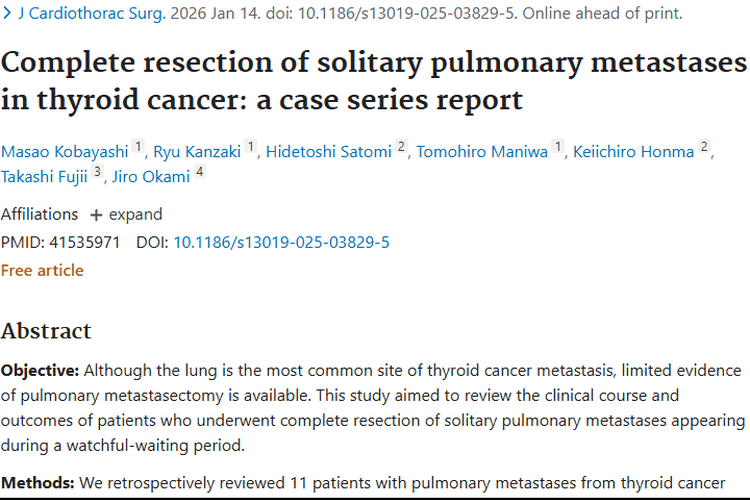Select author Jiro Okami
Screen dimensions: 750x500
151,177
